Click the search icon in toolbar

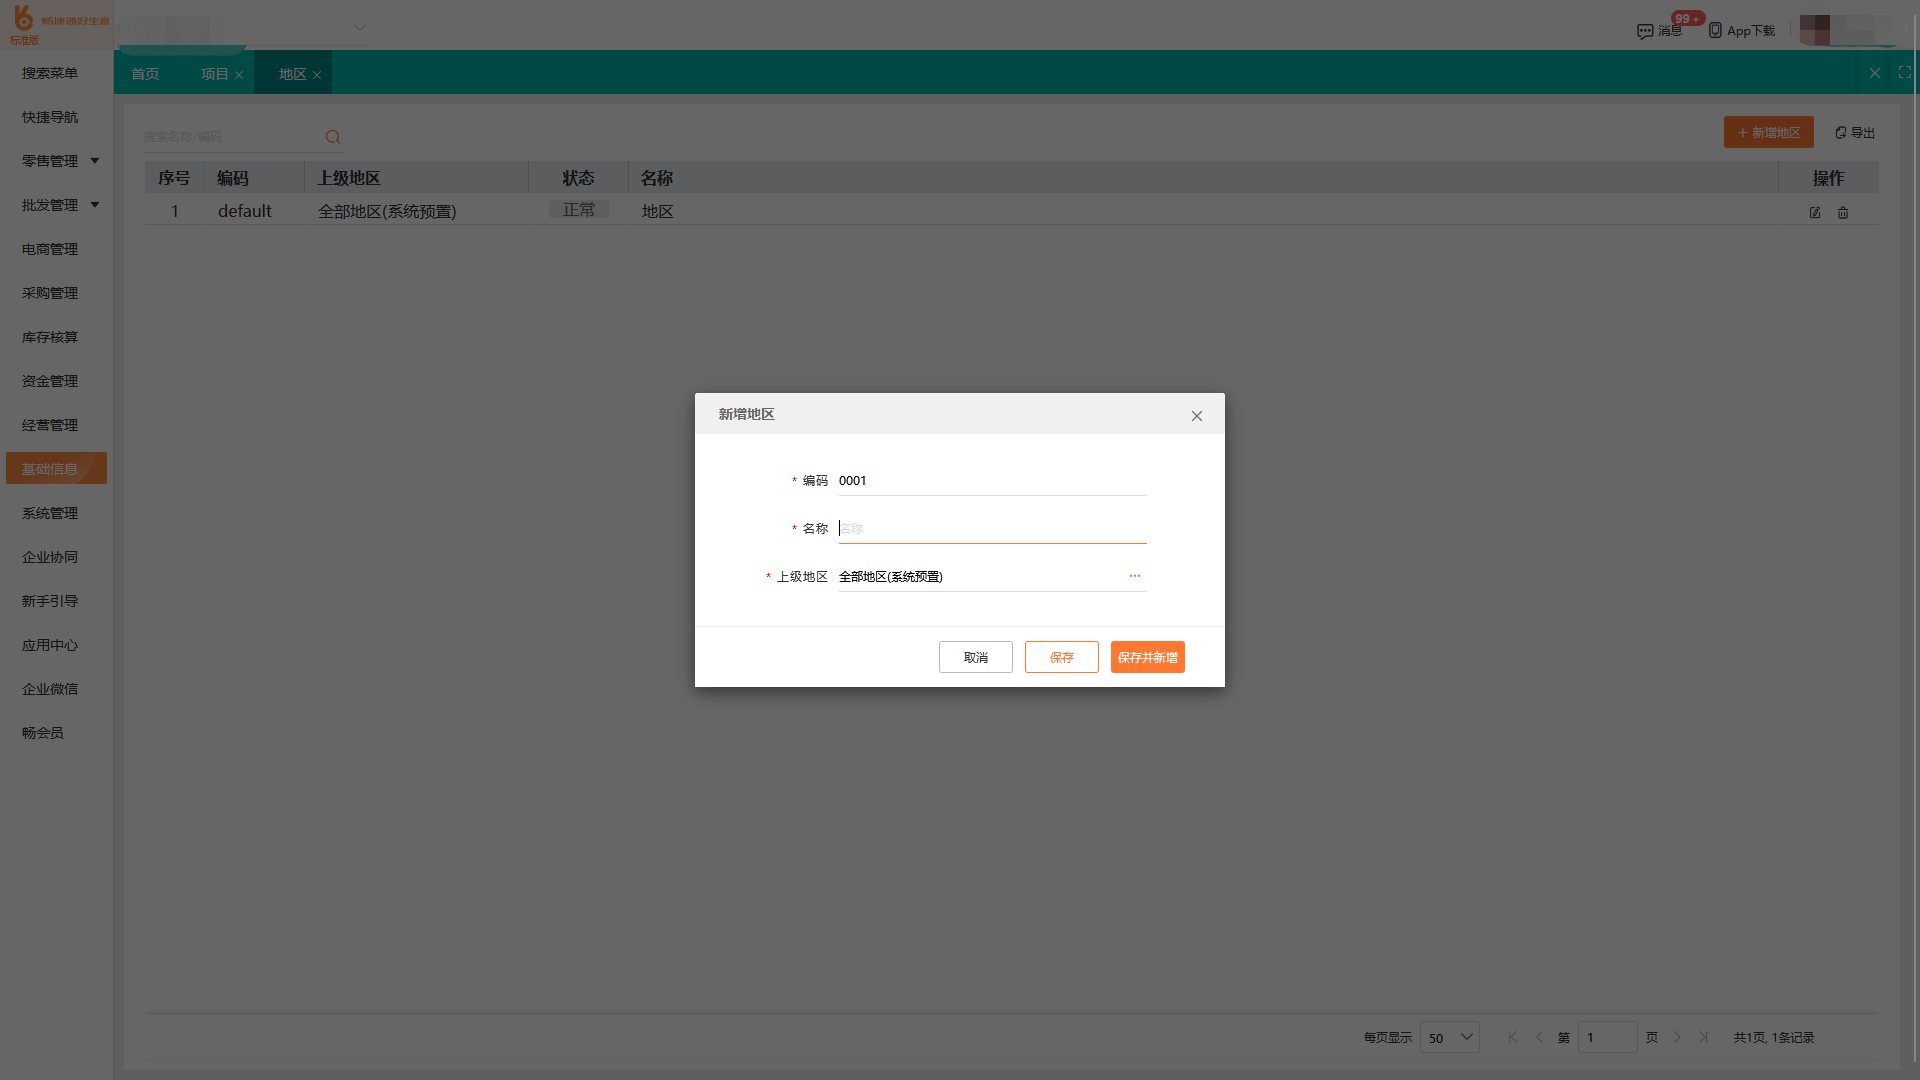[334, 136]
